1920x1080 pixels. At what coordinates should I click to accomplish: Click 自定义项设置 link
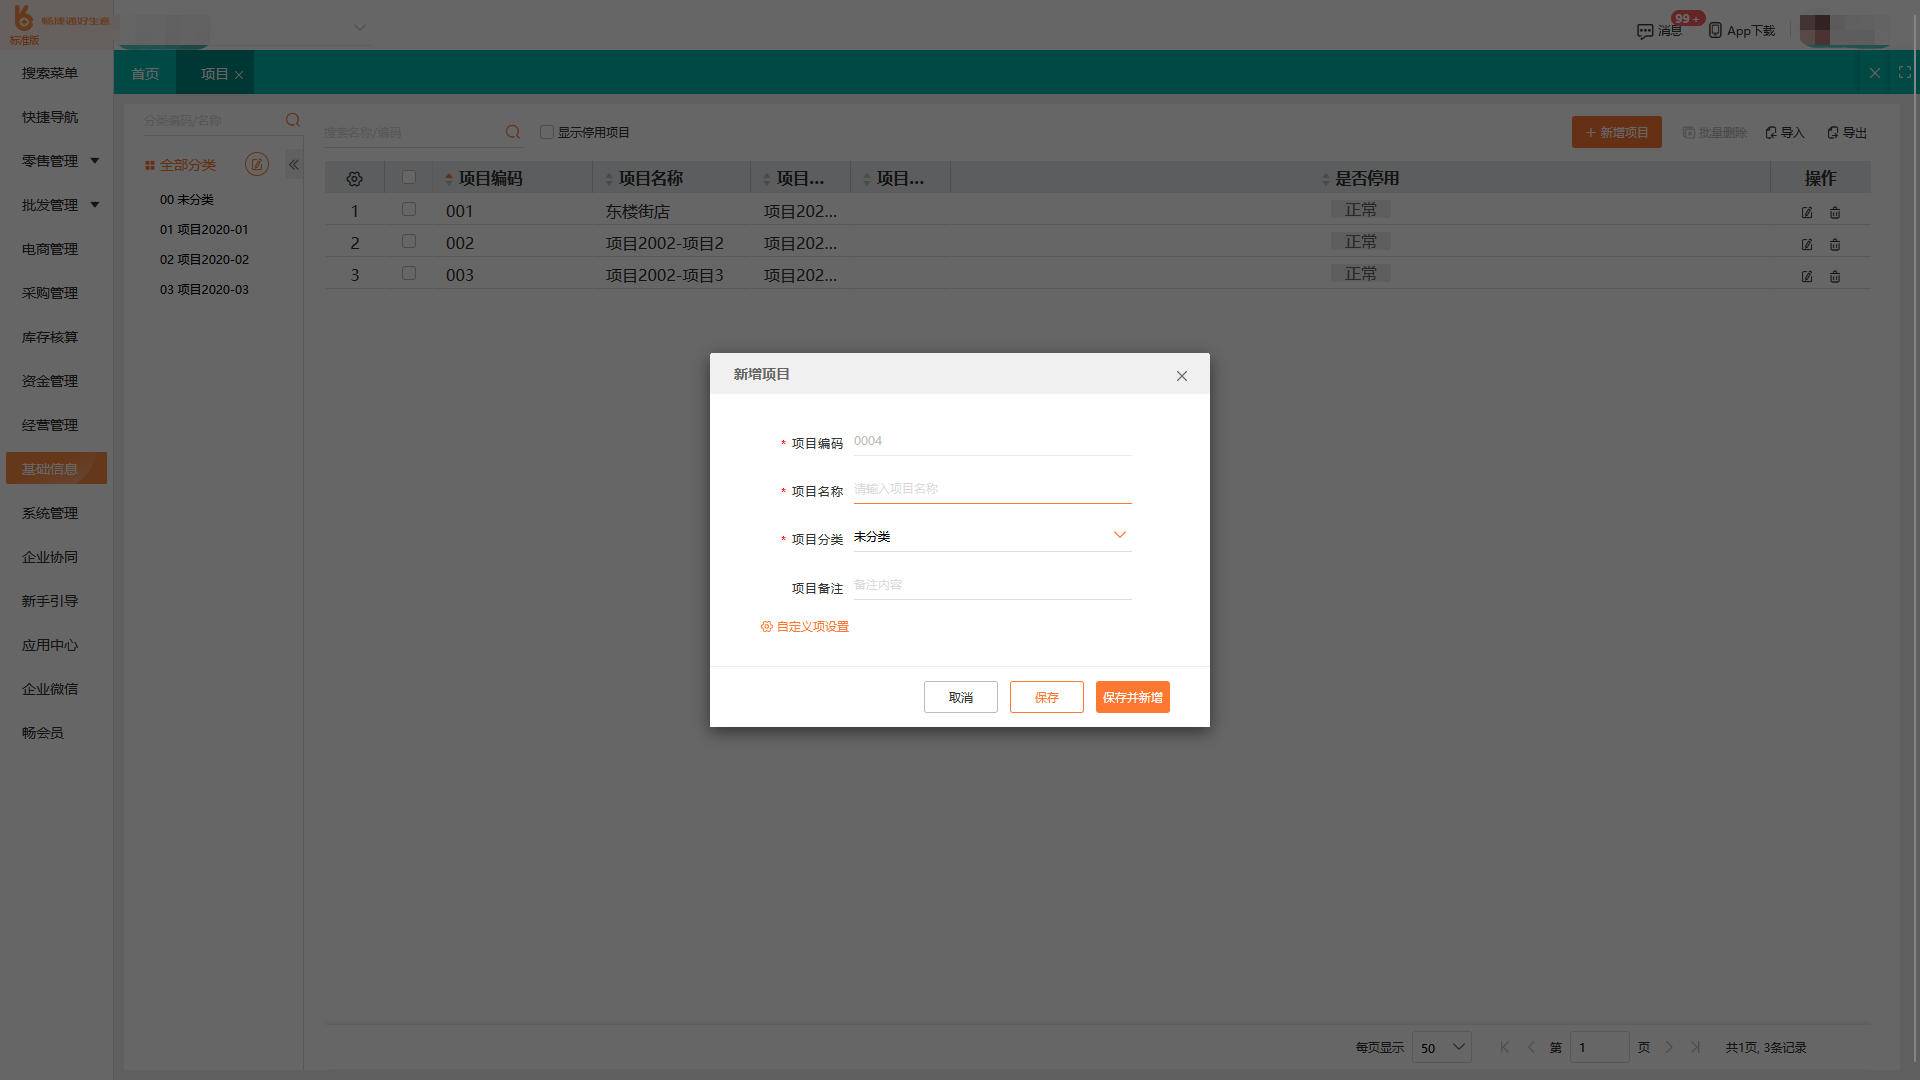click(x=806, y=626)
